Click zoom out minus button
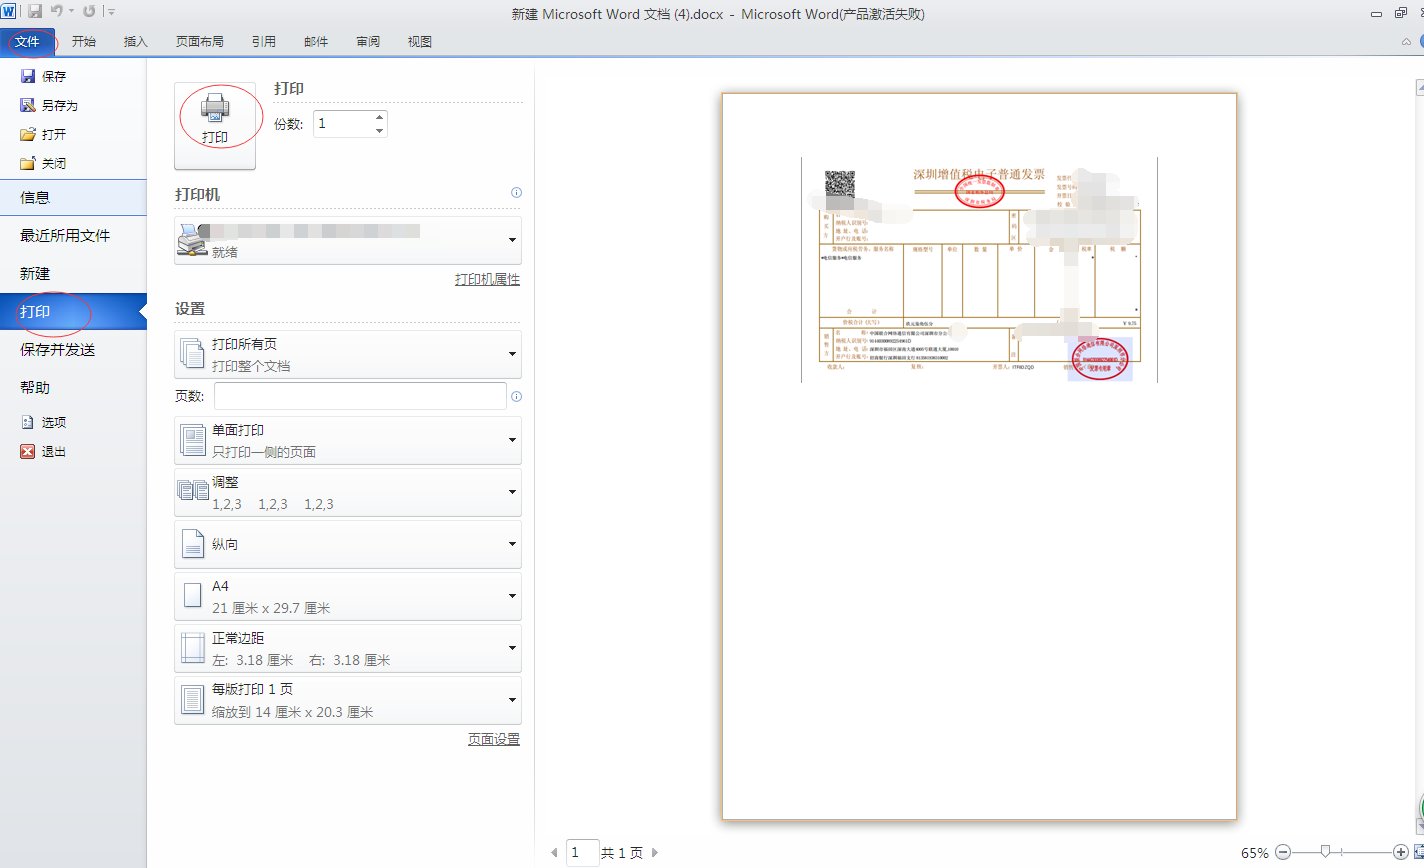Image resolution: width=1424 pixels, height=868 pixels. tap(1283, 852)
